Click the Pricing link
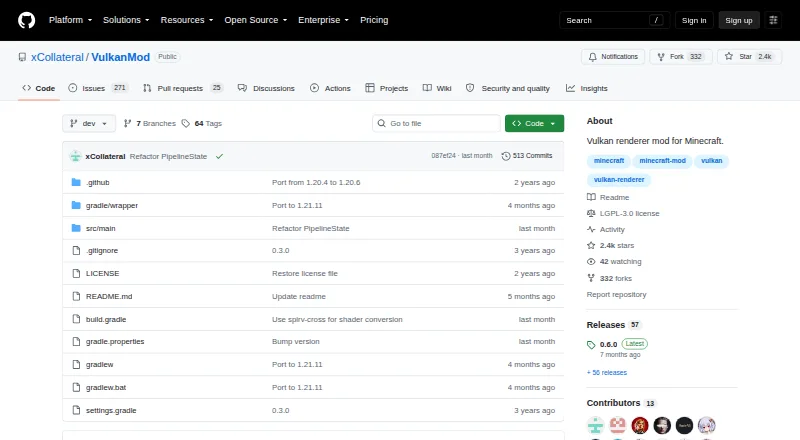The image size is (800, 440). tap(374, 20)
